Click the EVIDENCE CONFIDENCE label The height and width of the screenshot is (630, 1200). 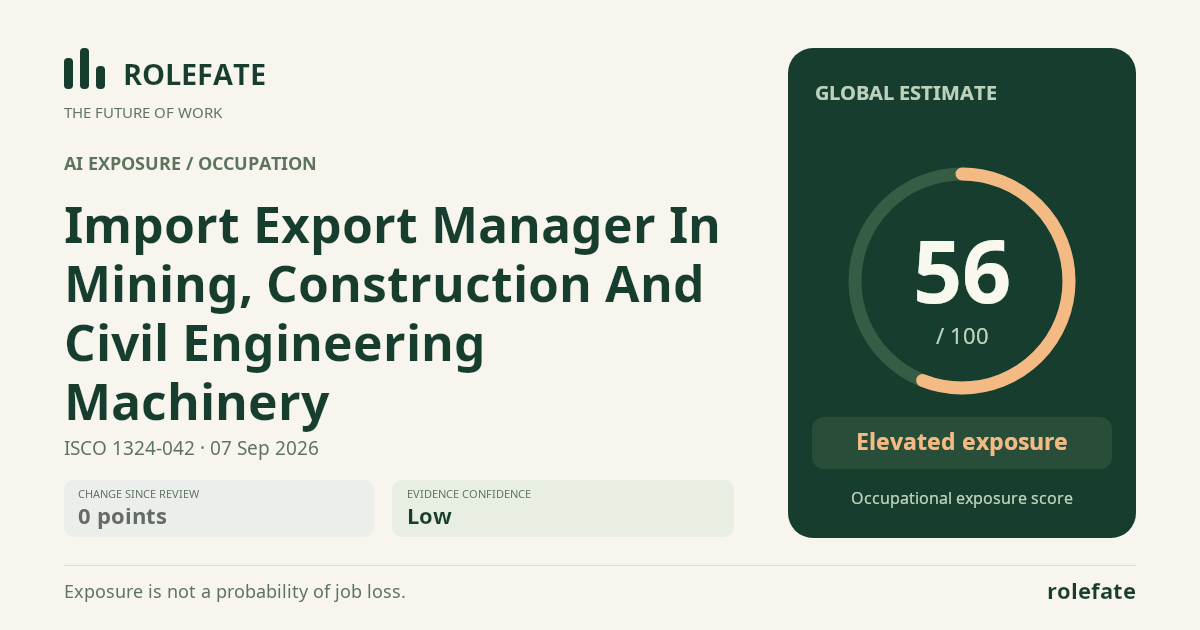[469, 494]
